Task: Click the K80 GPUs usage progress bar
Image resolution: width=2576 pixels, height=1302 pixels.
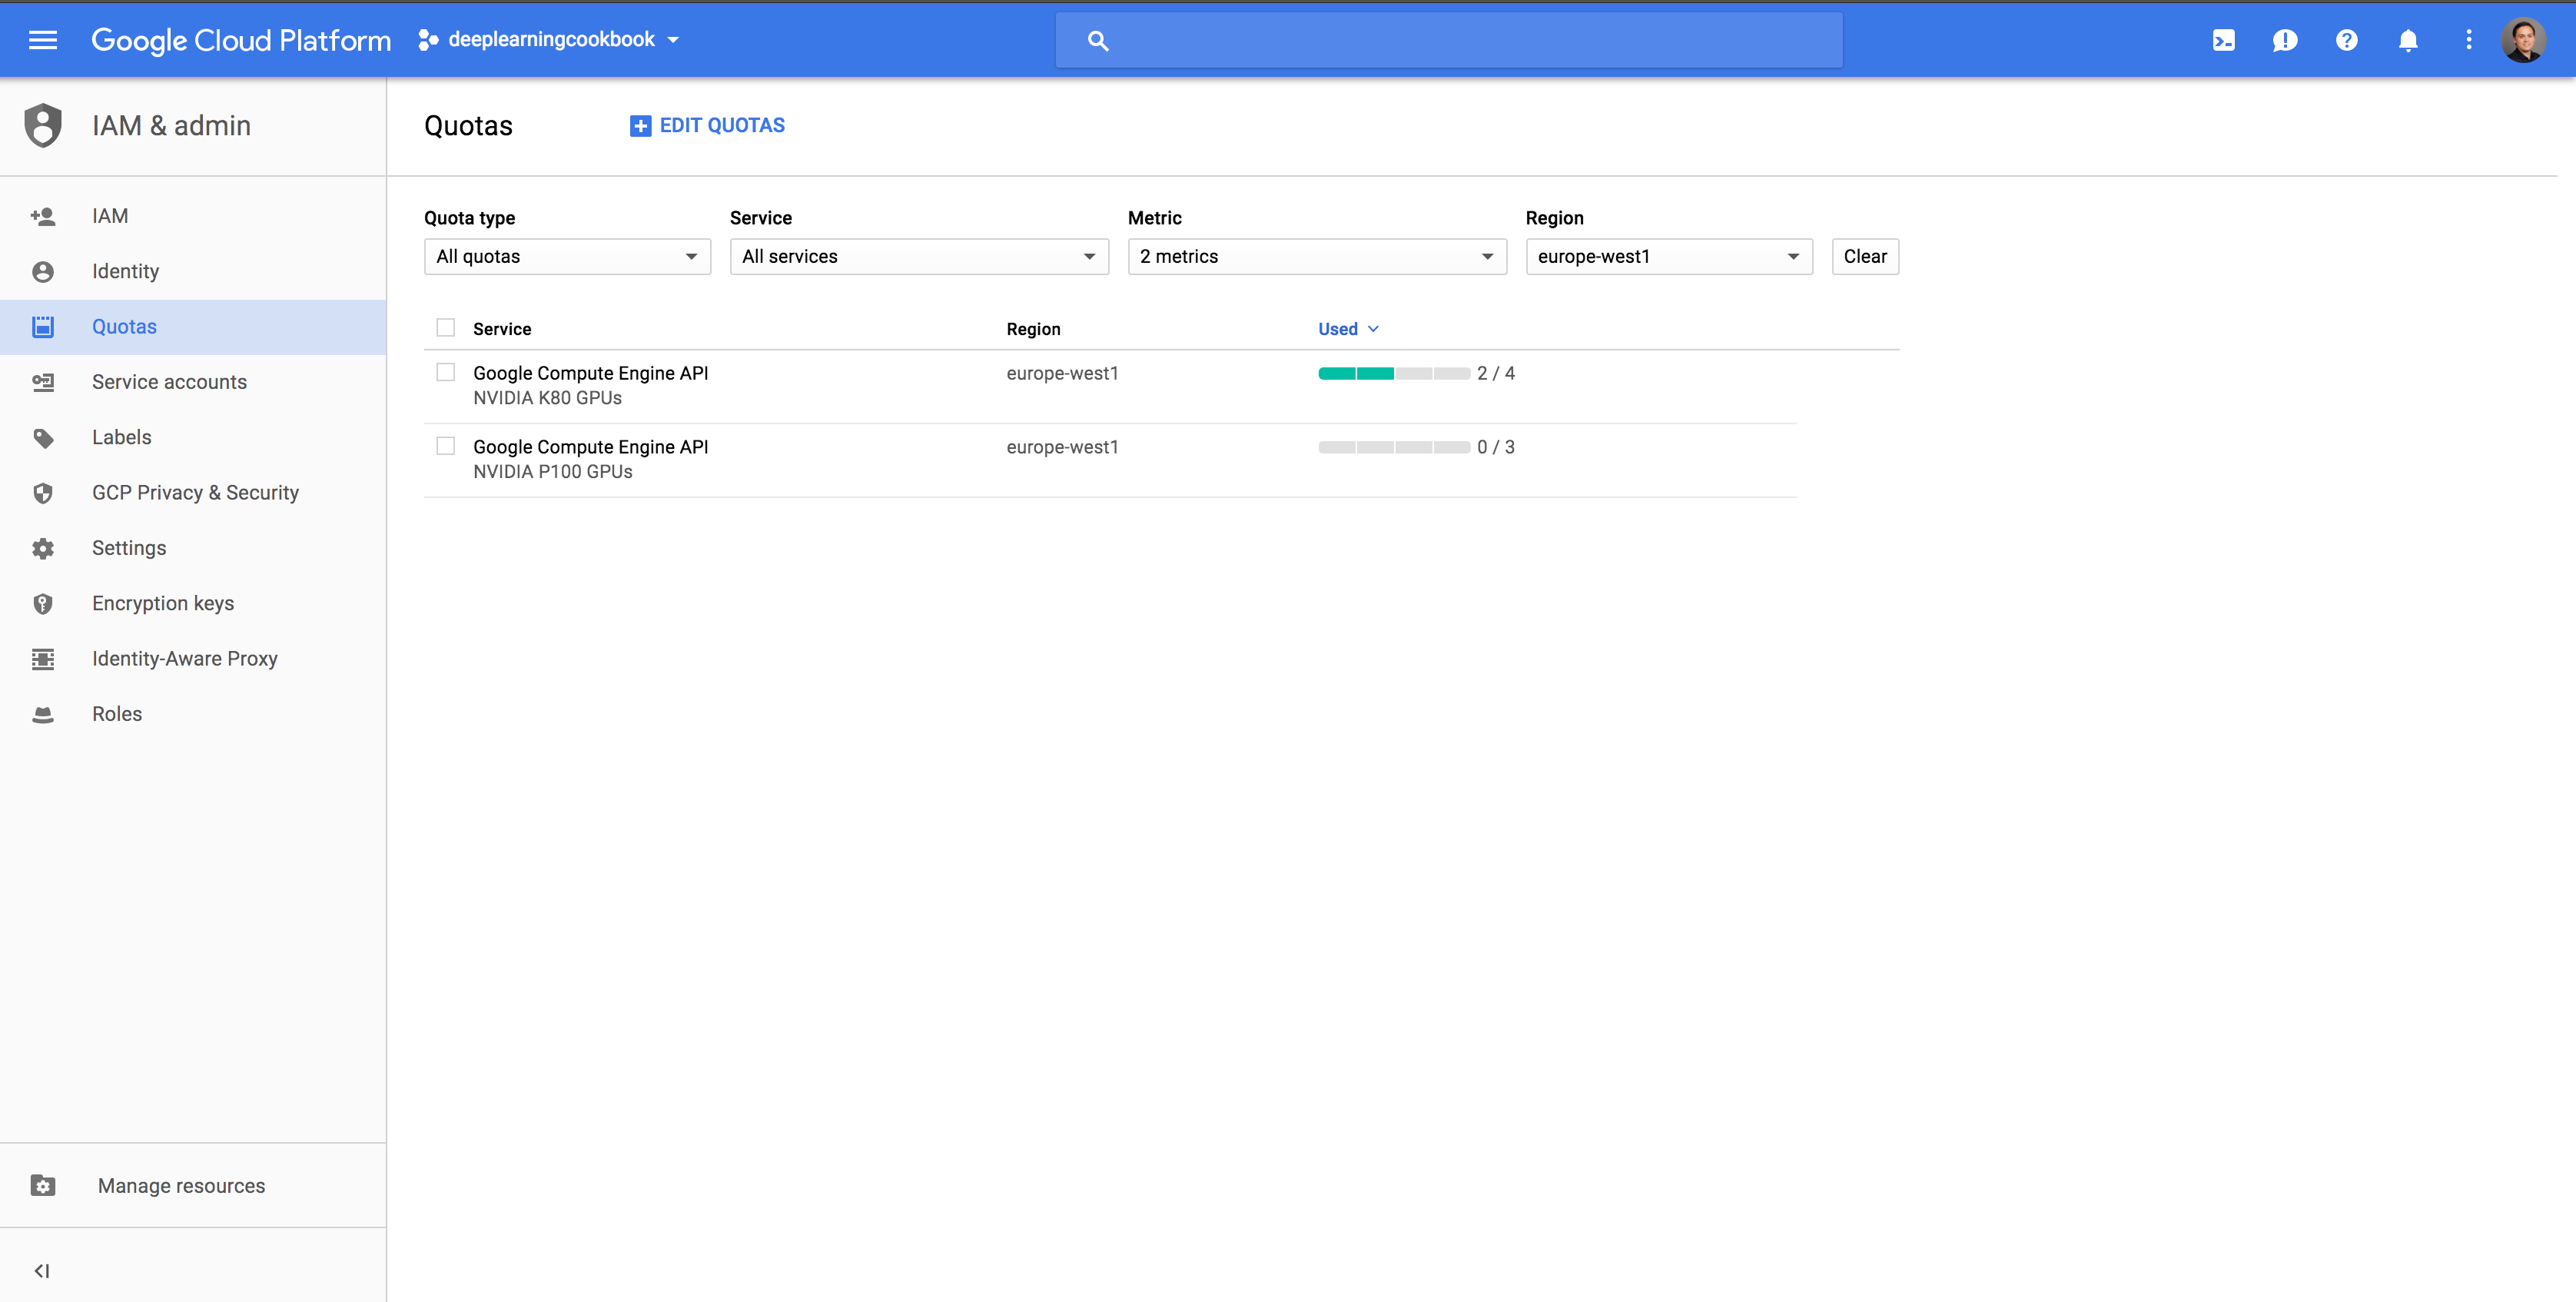Action: (1393, 373)
